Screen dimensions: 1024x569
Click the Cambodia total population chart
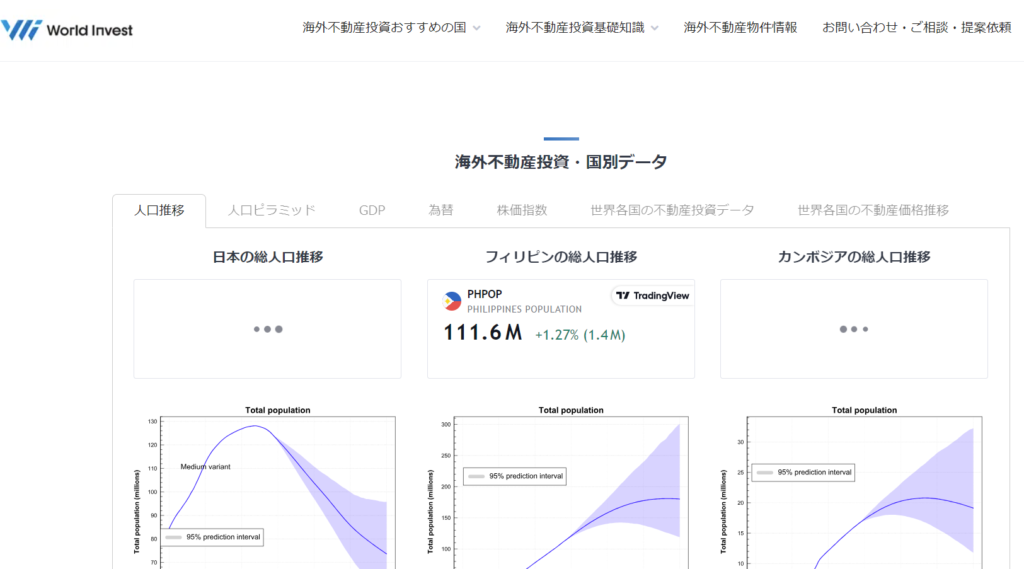coord(854,490)
